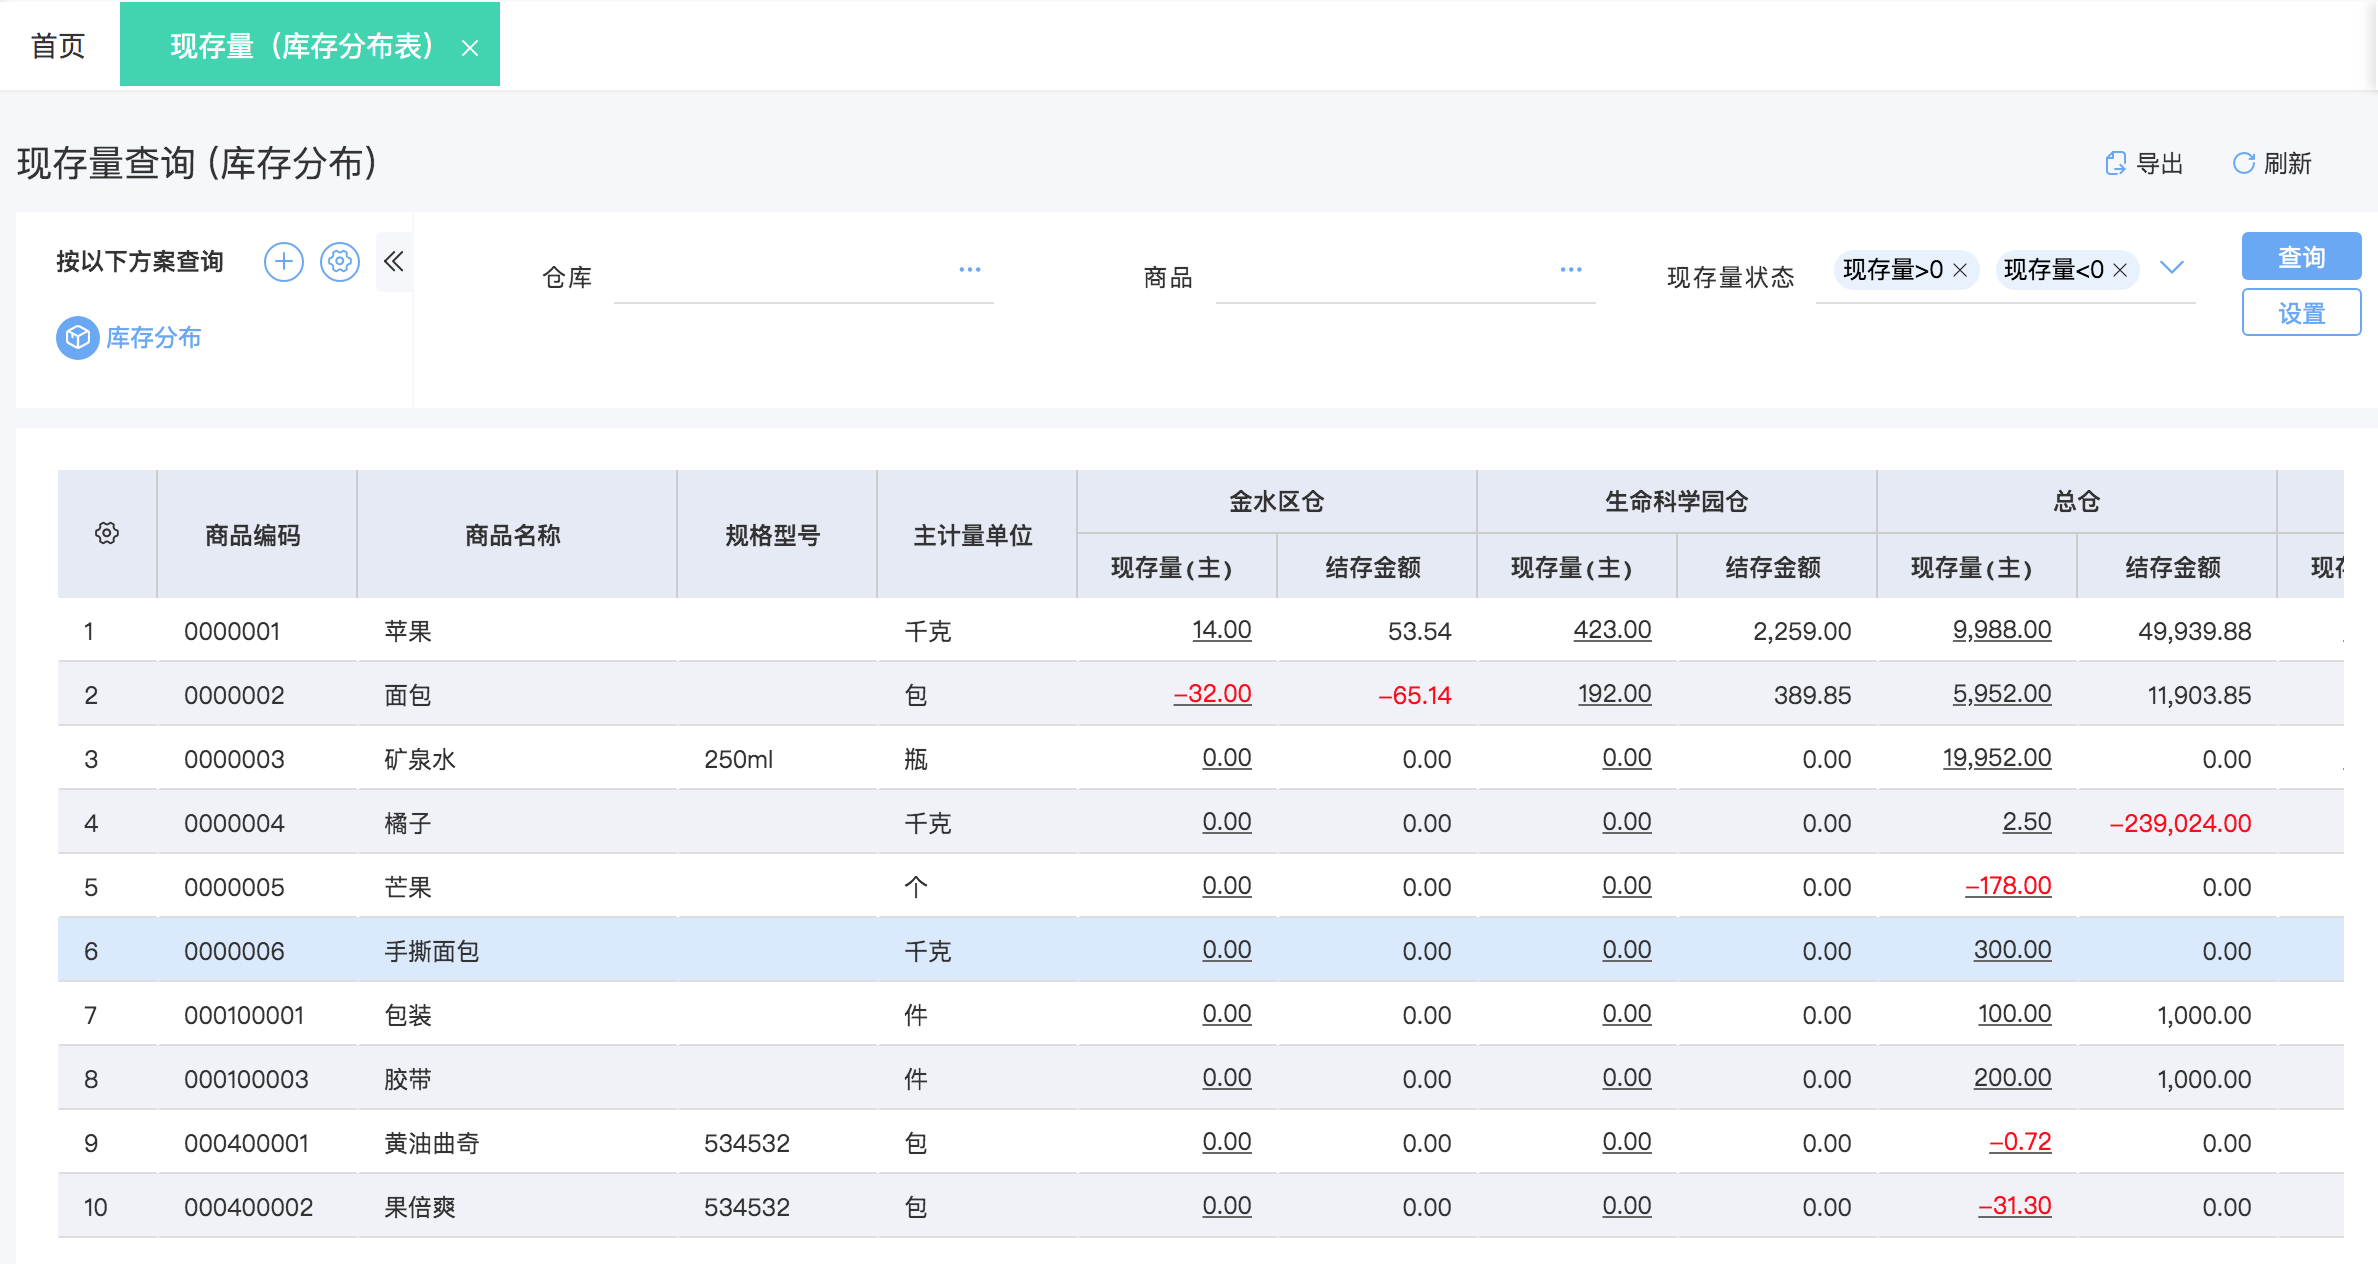Remove 现存量<0 filter tag
This screenshot has width=2378, height=1264.
2118,269
